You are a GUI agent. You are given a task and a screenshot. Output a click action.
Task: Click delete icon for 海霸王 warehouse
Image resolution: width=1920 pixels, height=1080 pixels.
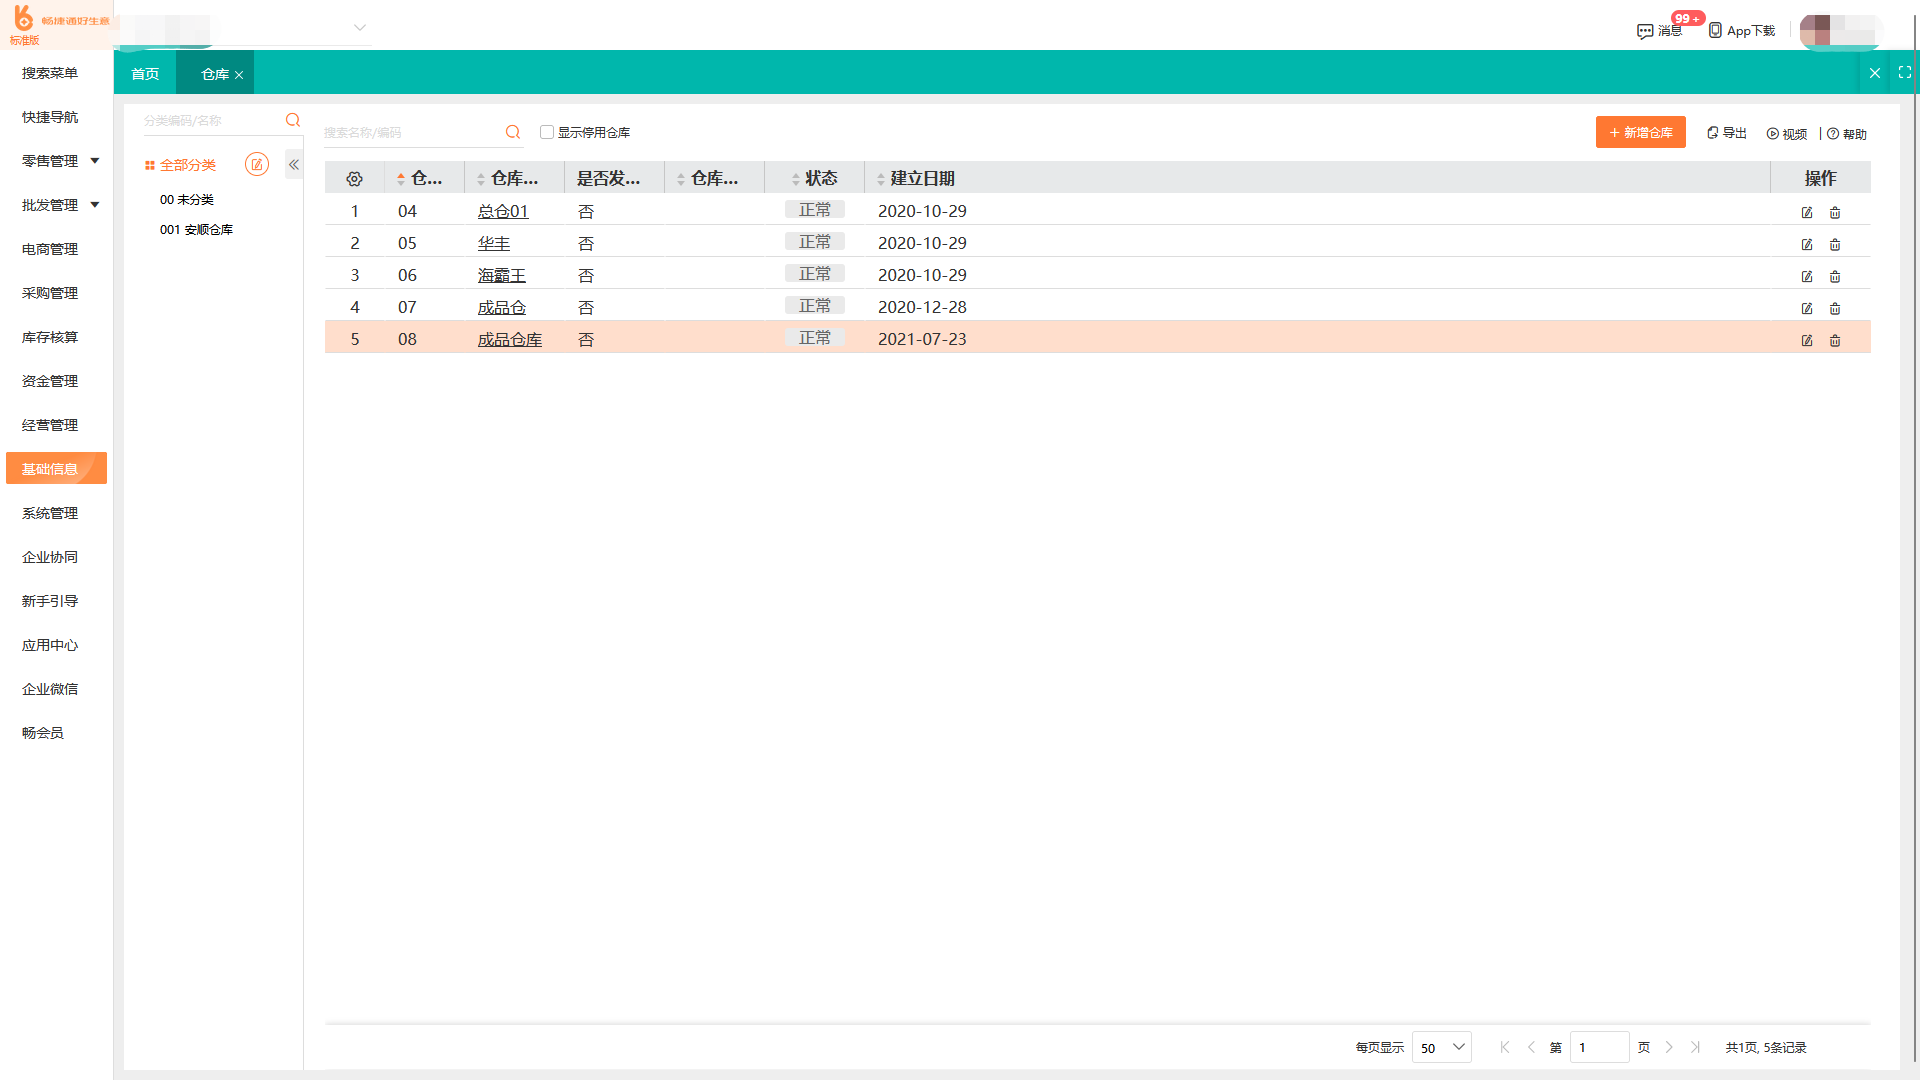[x=1836, y=274]
